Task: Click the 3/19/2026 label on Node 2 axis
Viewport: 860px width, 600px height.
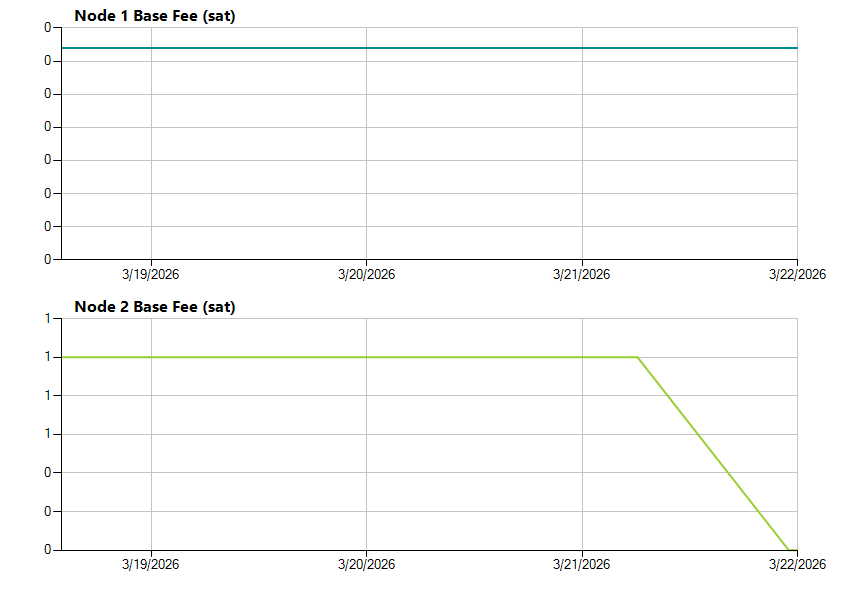Action: click(151, 564)
